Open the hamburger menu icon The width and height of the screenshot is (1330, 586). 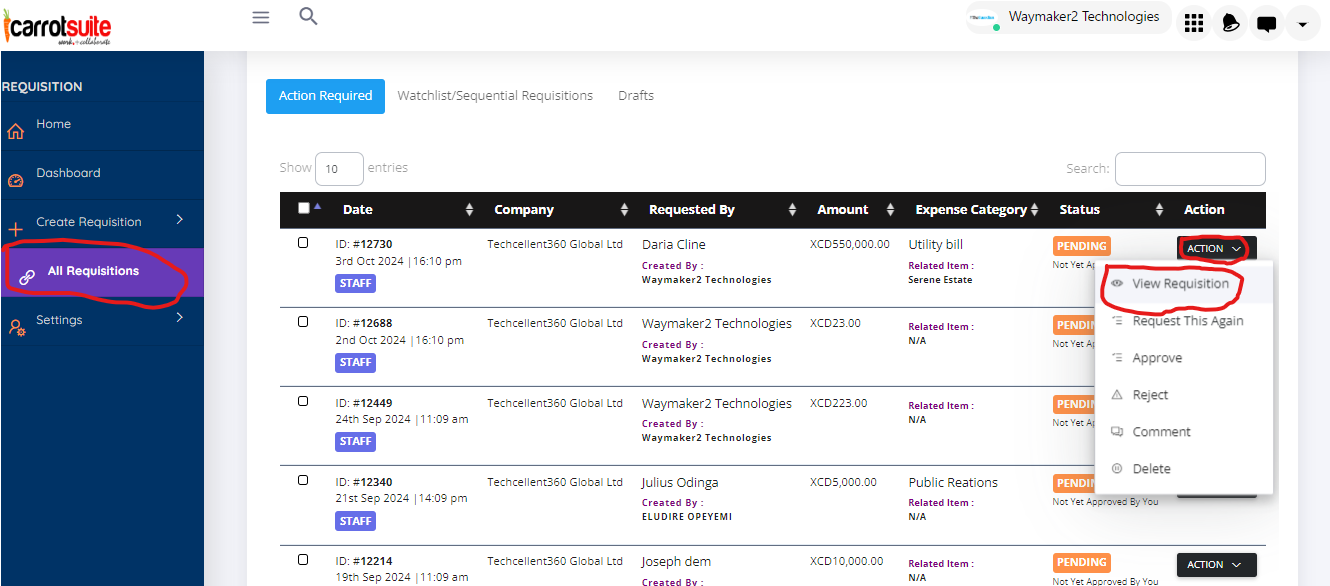(x=261, y=17)
